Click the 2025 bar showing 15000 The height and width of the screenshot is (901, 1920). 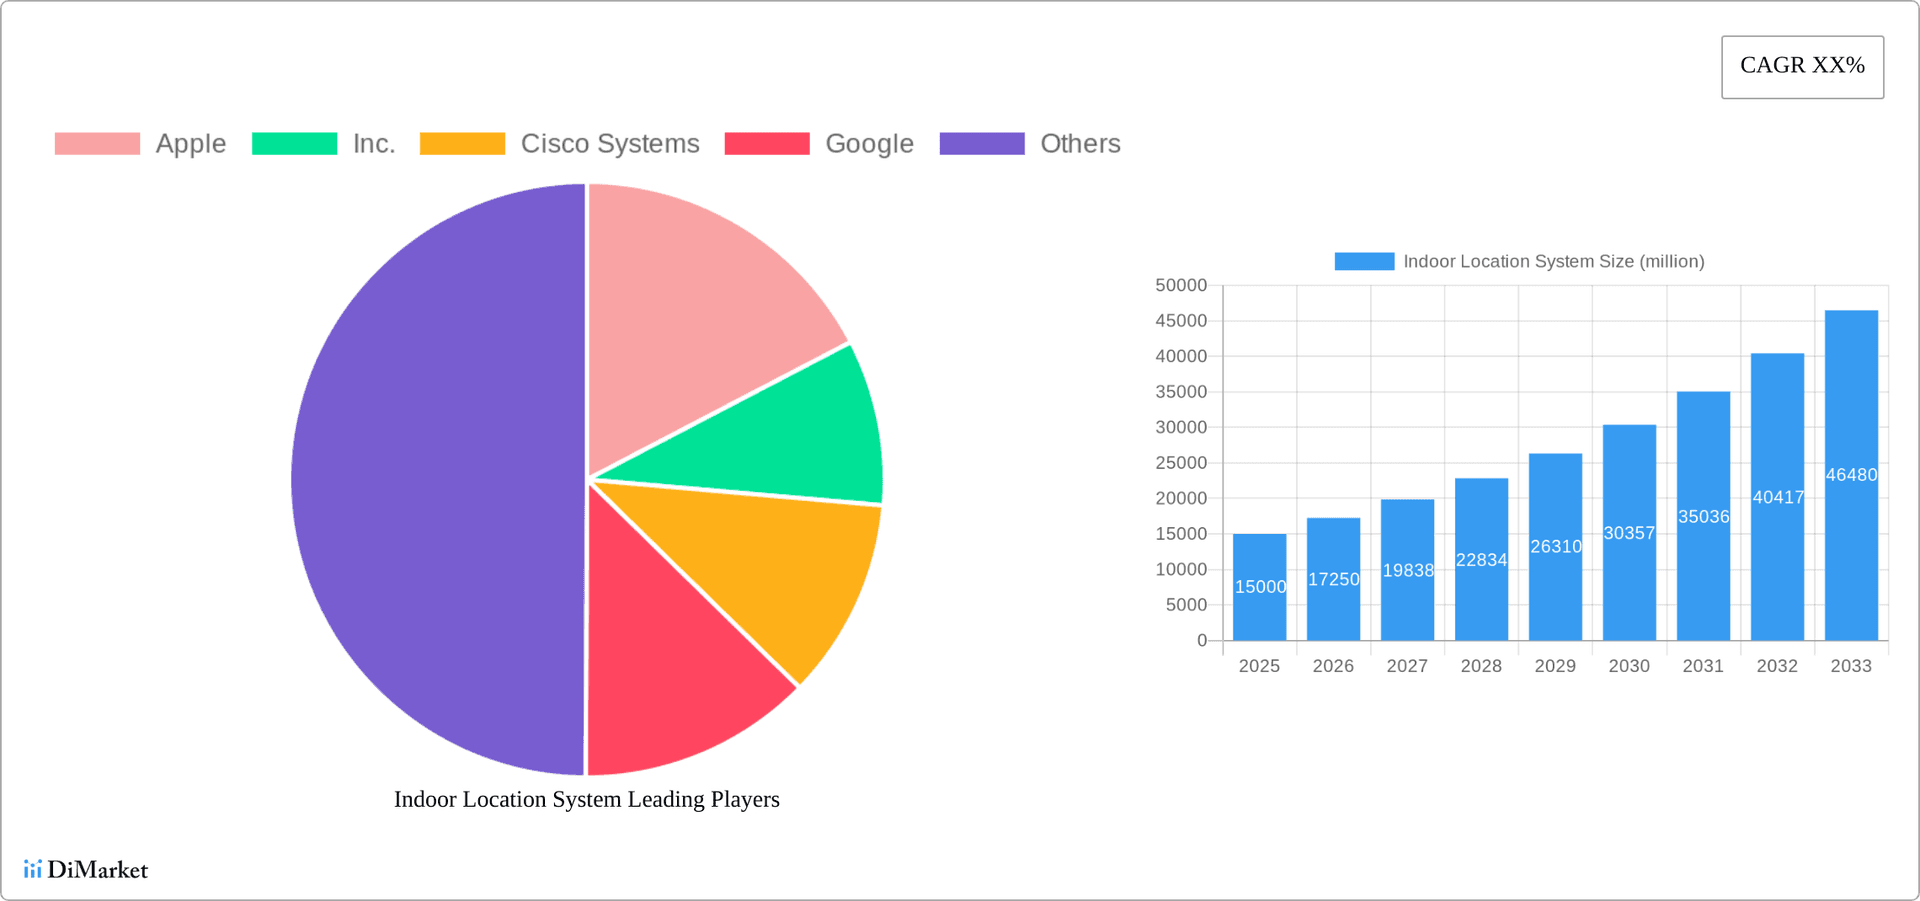[x=1259, y=585]
